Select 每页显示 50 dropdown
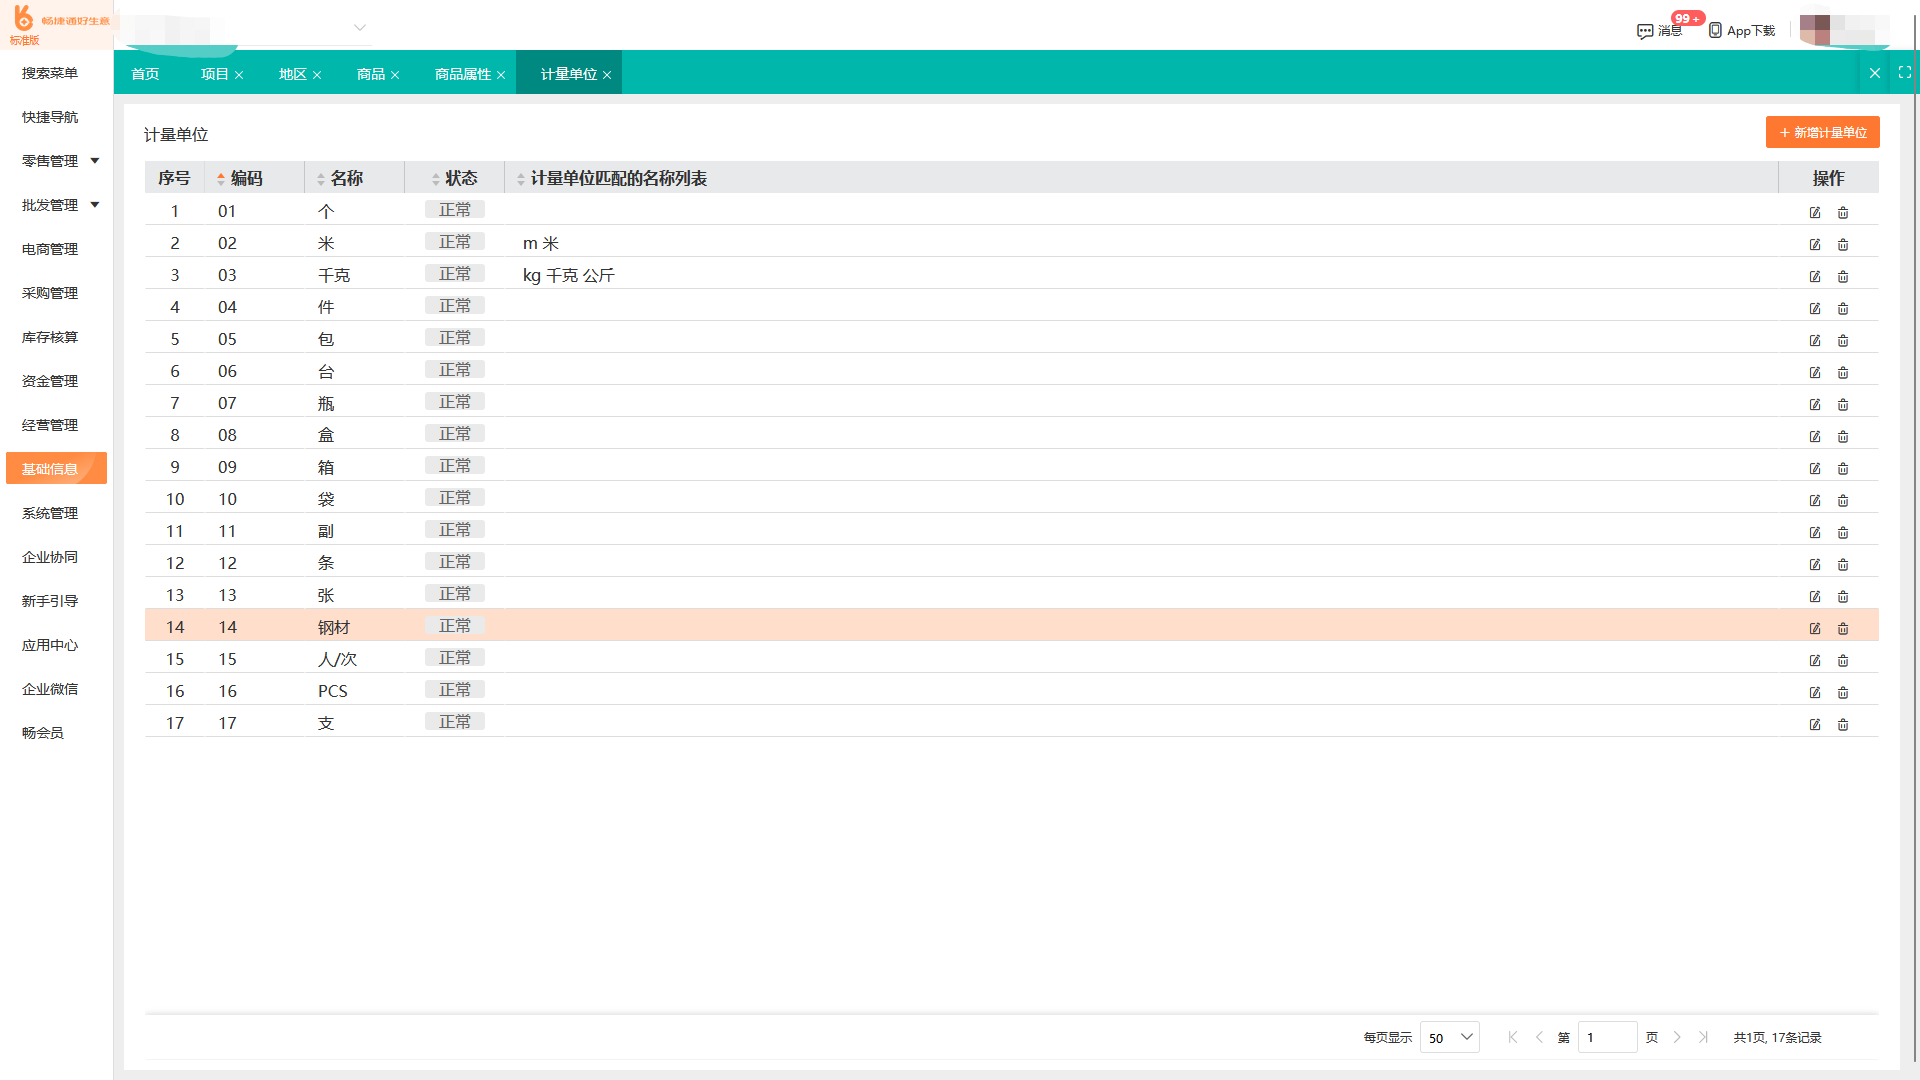This screenshot has width=1920, height=1080. pos(1449,1036)
